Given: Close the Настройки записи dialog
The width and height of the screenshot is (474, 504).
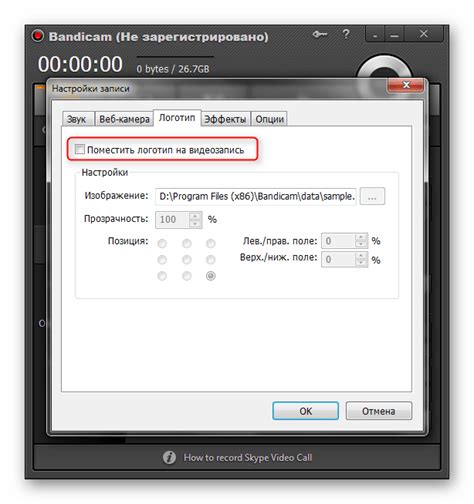Looking at the screenshot, I should click(406, 85).
